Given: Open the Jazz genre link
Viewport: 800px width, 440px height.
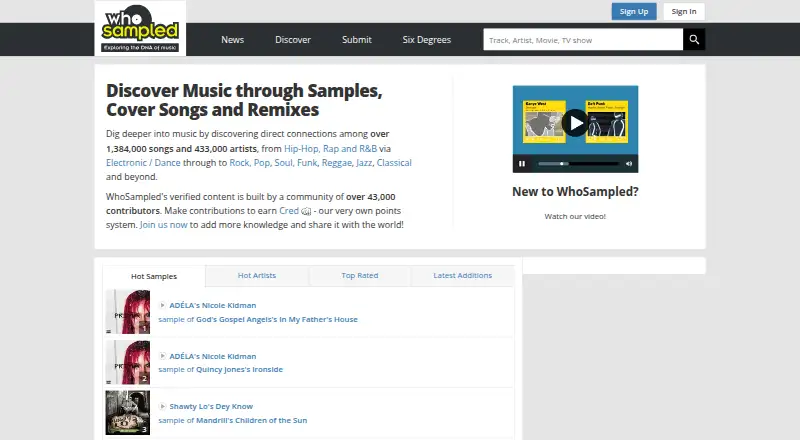Looking at the screenshot, I should point(364,163).
